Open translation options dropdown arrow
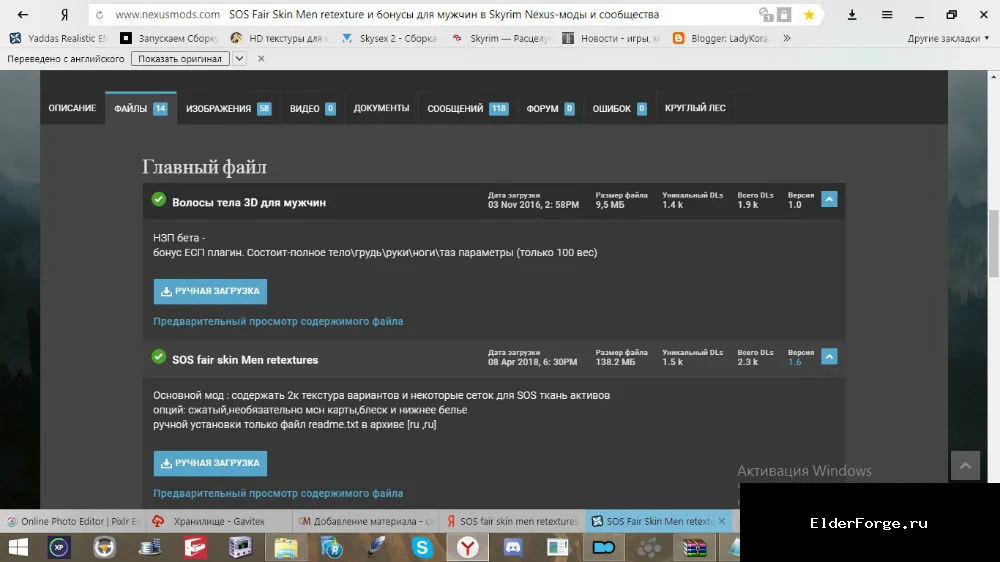 pos(239,59)
